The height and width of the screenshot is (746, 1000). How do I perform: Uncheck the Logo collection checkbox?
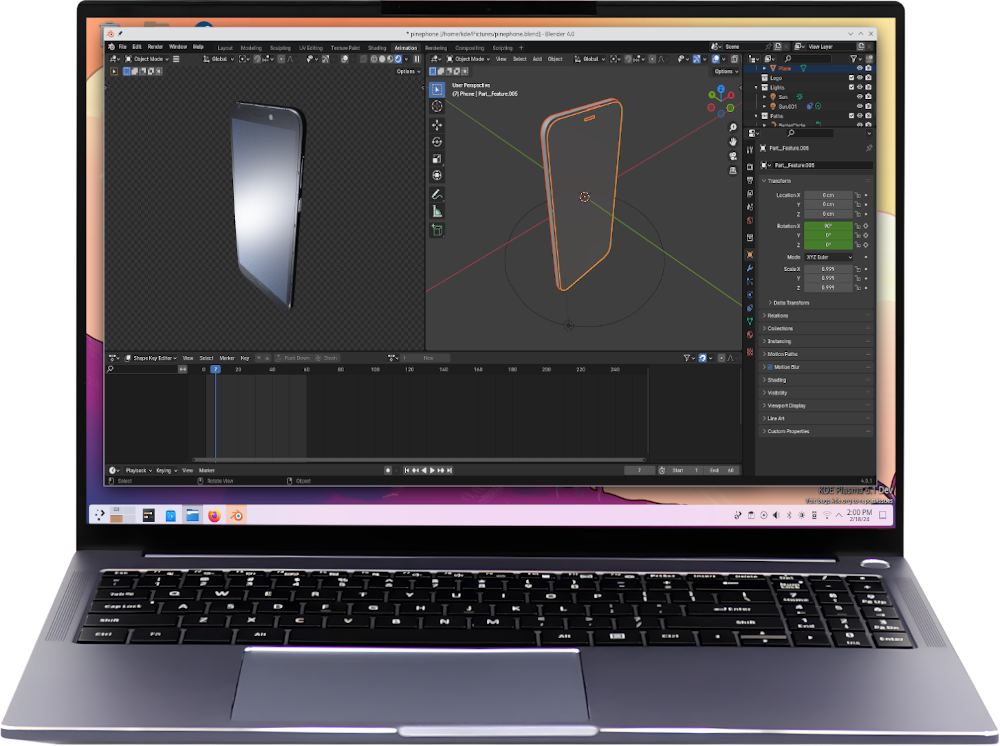pos(854,78)
